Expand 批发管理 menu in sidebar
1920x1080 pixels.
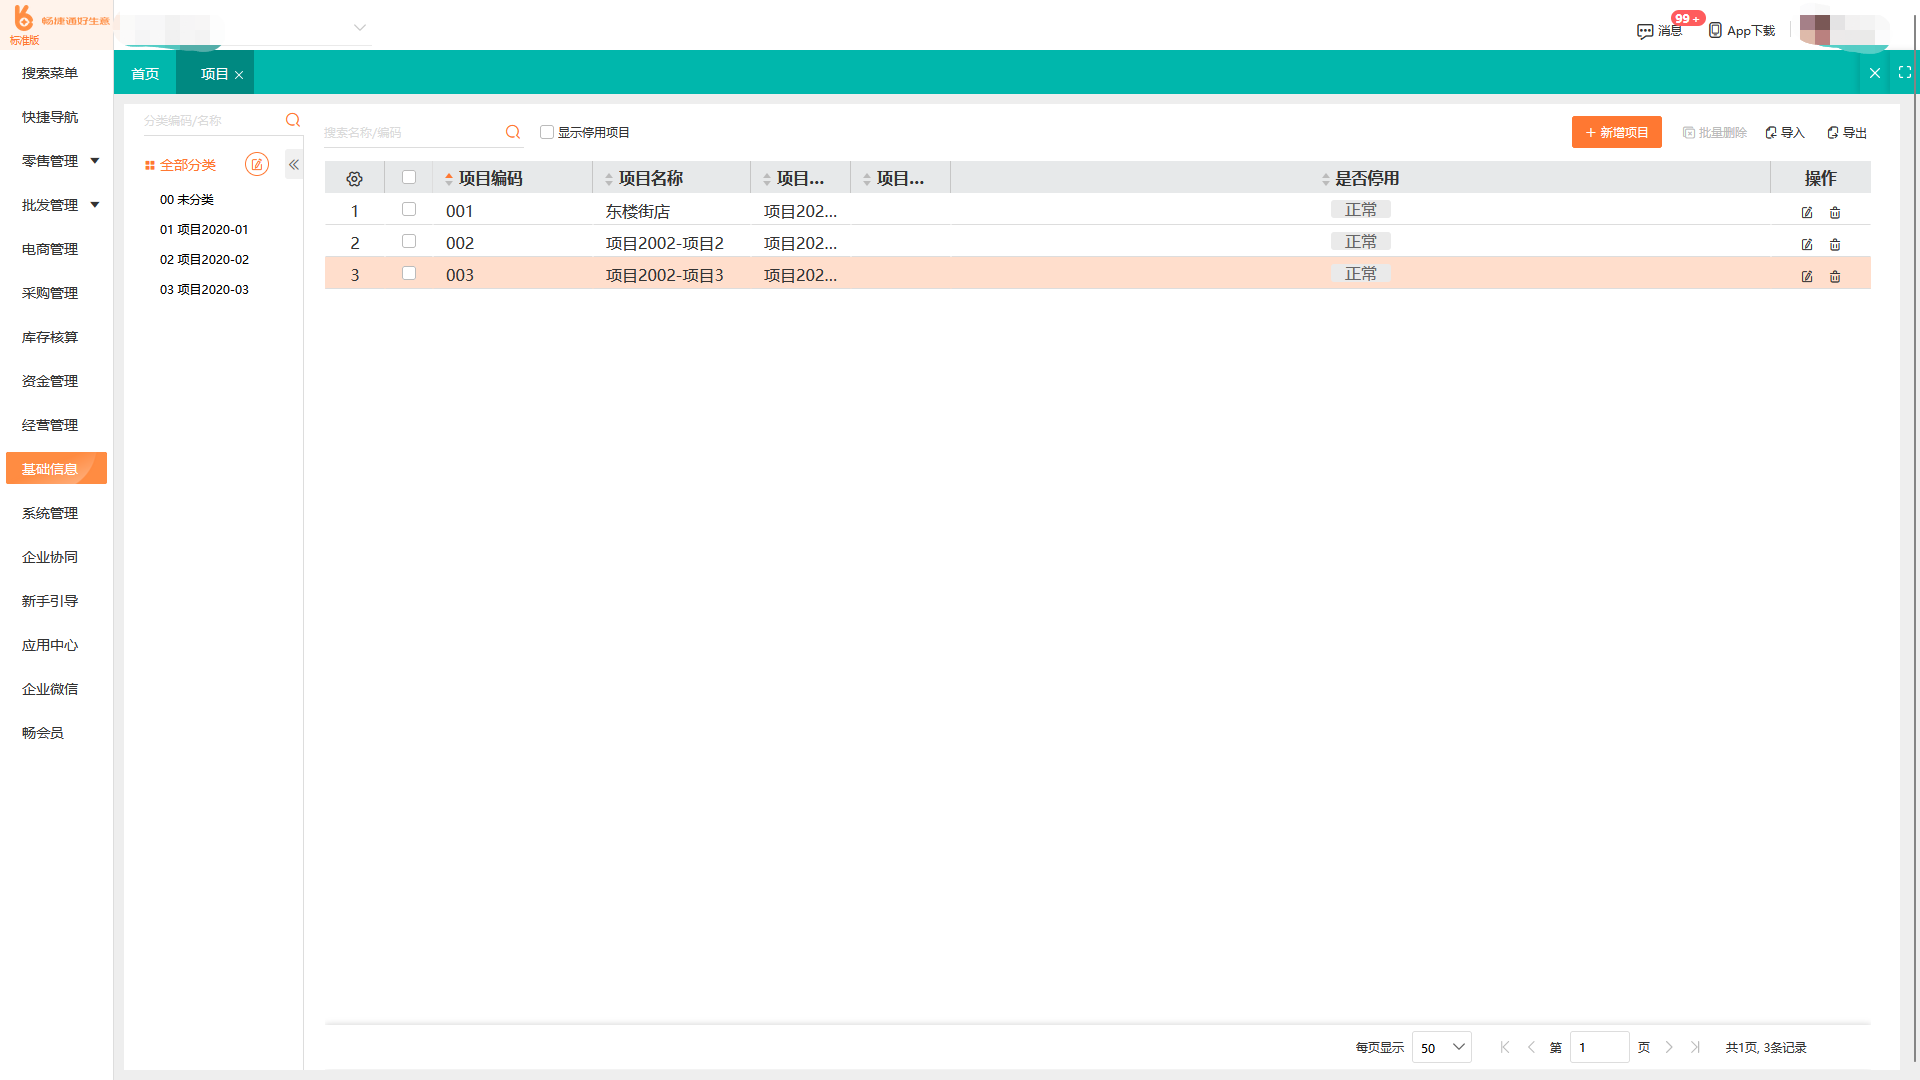click(x=51, y=204)
